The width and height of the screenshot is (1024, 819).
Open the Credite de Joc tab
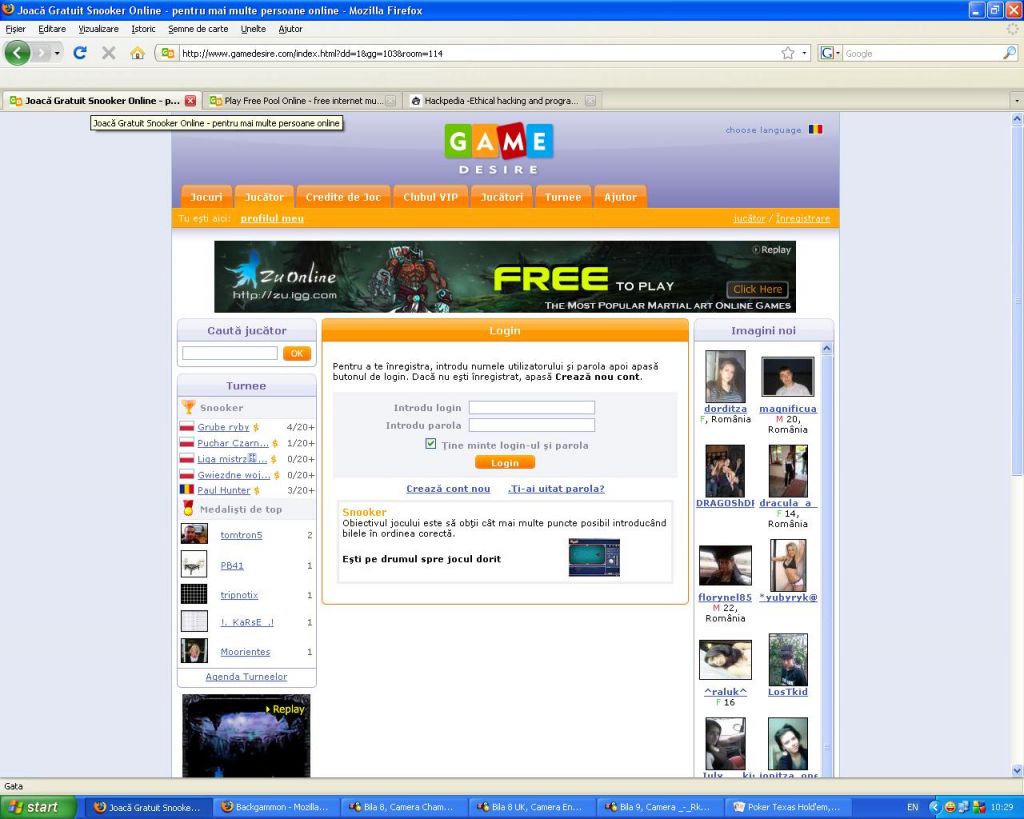343,197
